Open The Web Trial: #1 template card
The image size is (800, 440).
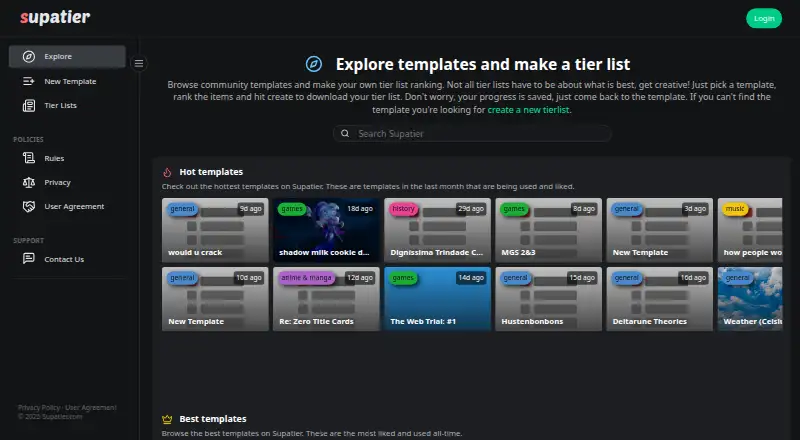pyautogui.click(x=437, y=299)
